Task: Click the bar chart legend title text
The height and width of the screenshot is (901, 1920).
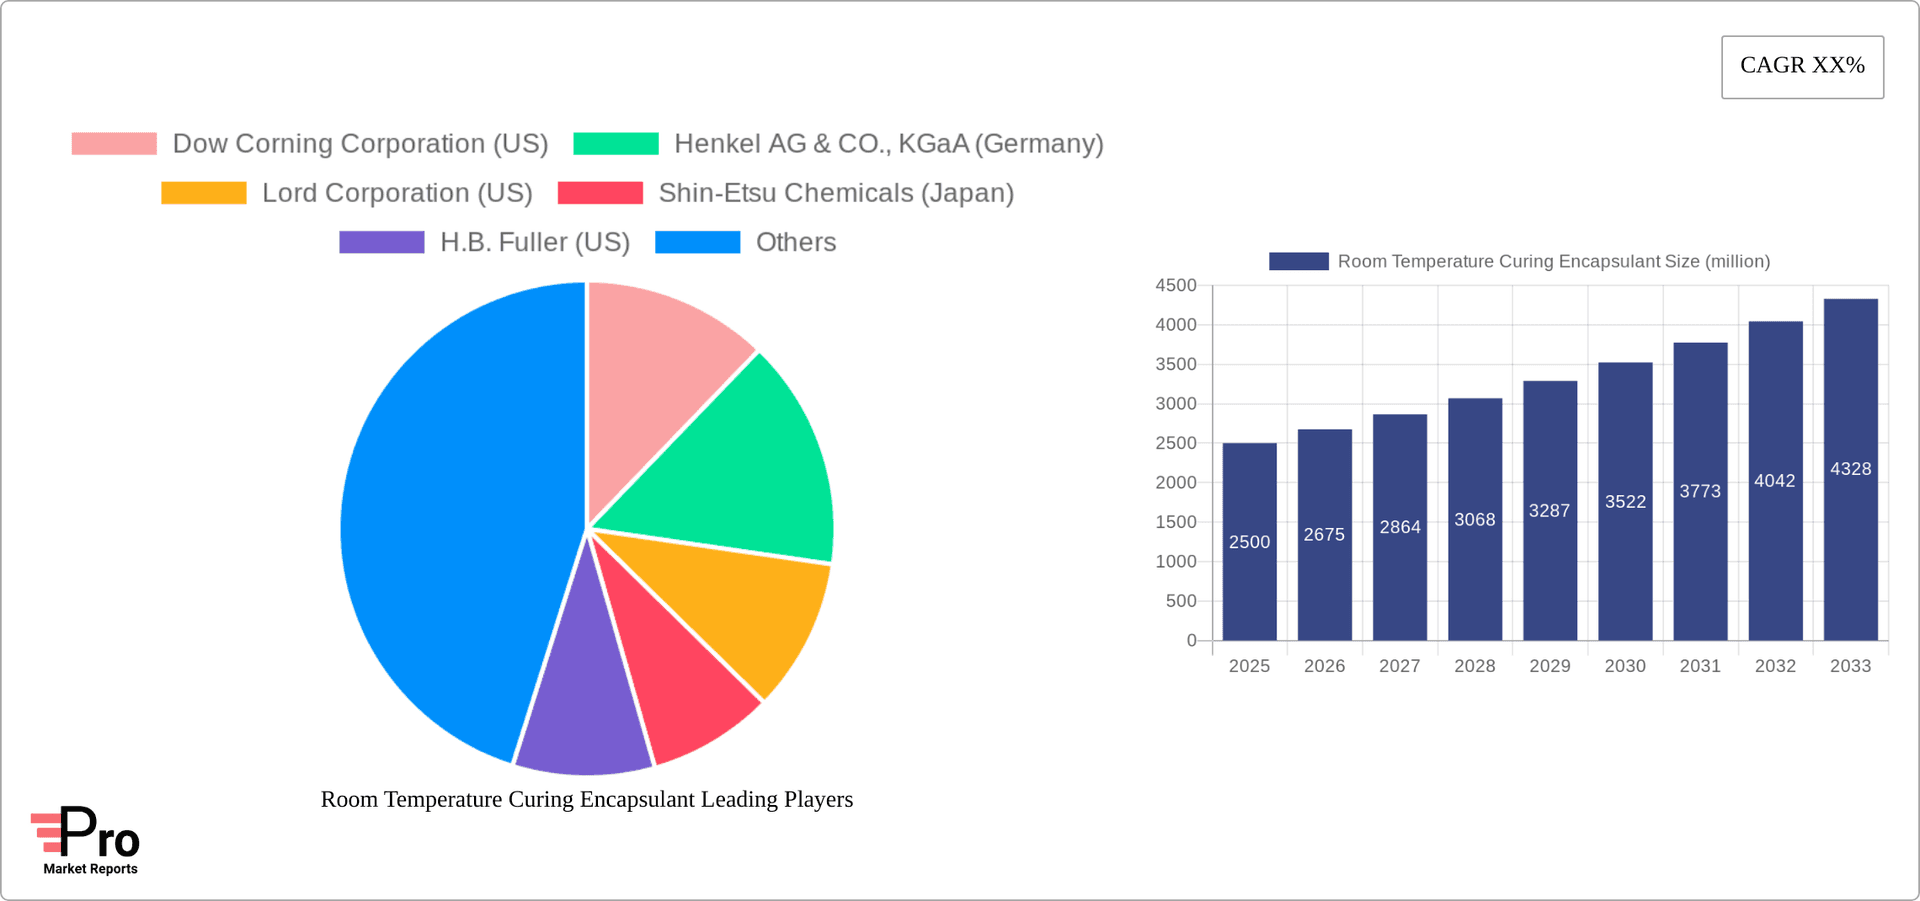Action: pyautogui.click(x=1554, y=260)
